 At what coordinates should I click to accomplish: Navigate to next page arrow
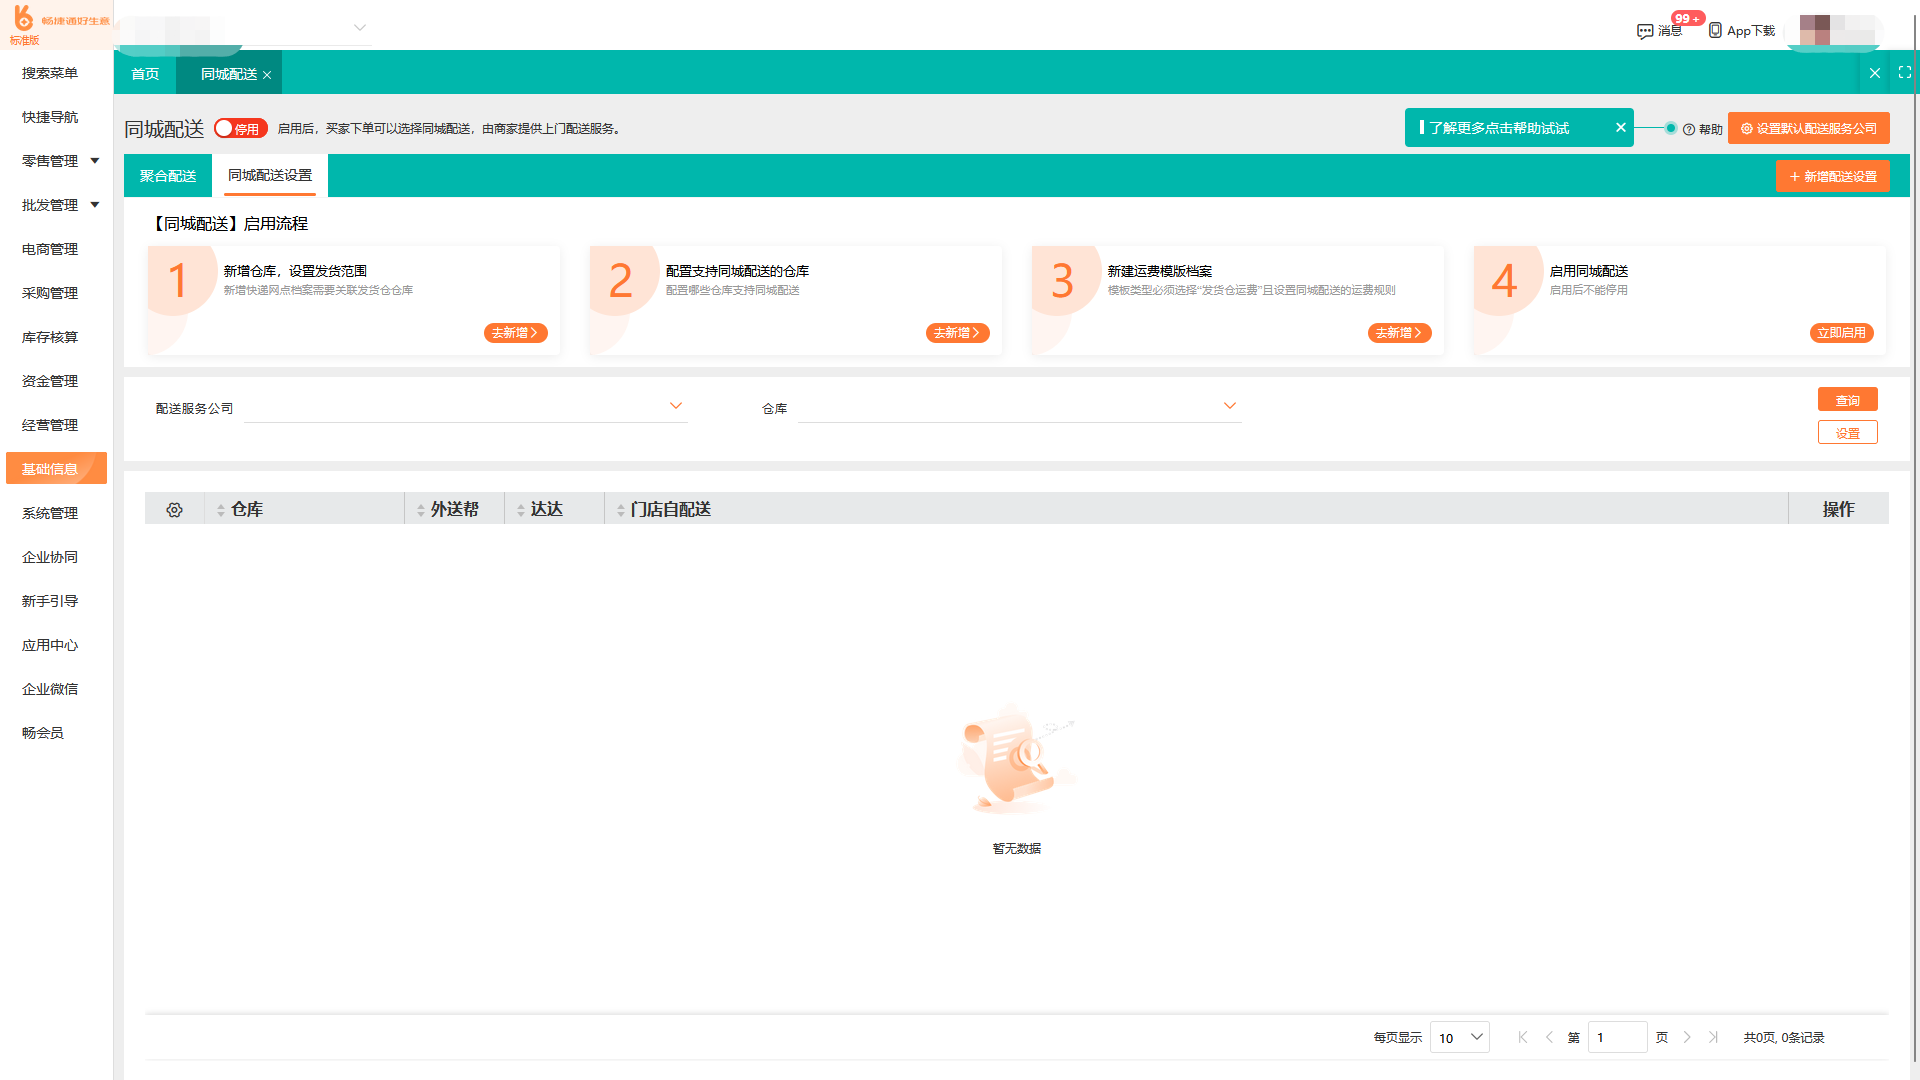click(x=1687, y=1036)
